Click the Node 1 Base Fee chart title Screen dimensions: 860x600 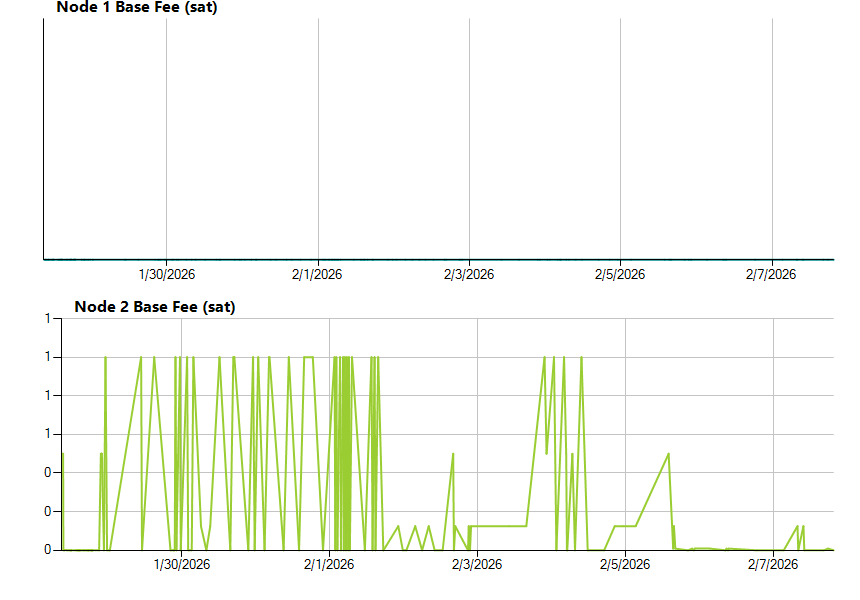click(x=137, y=8)
